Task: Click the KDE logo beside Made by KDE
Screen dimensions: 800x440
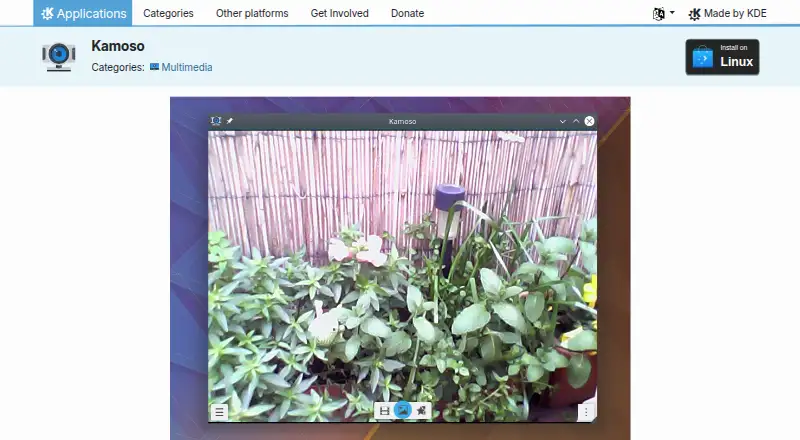Action: 694,14
